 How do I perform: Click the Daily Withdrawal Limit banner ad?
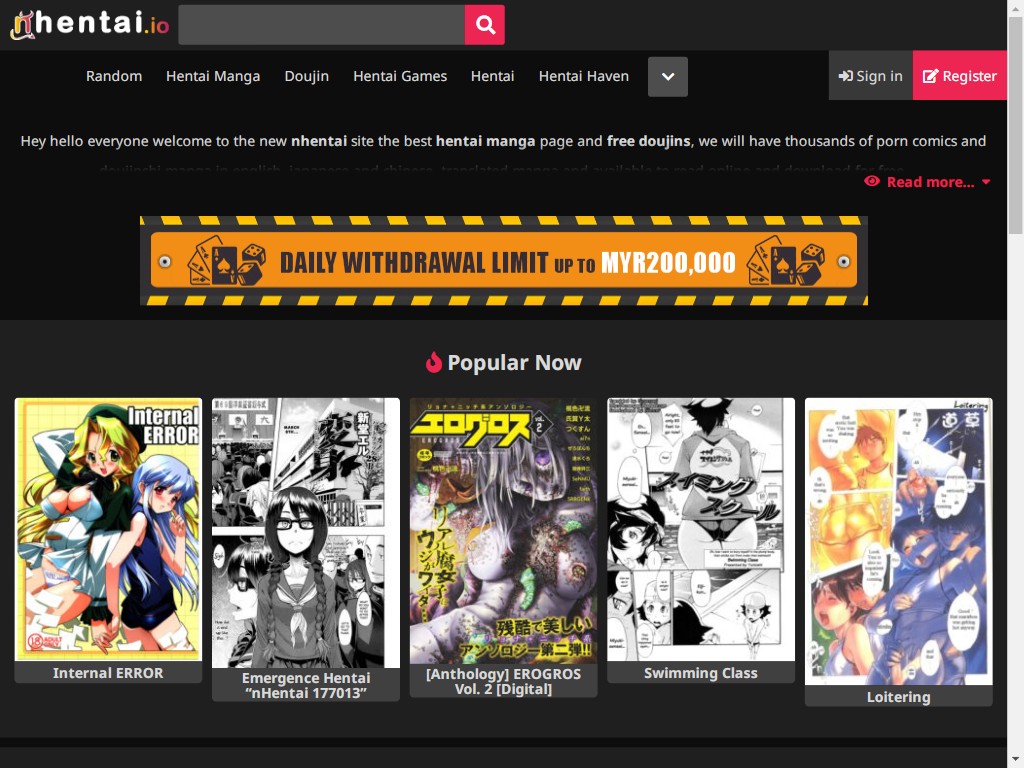point(504,261)
